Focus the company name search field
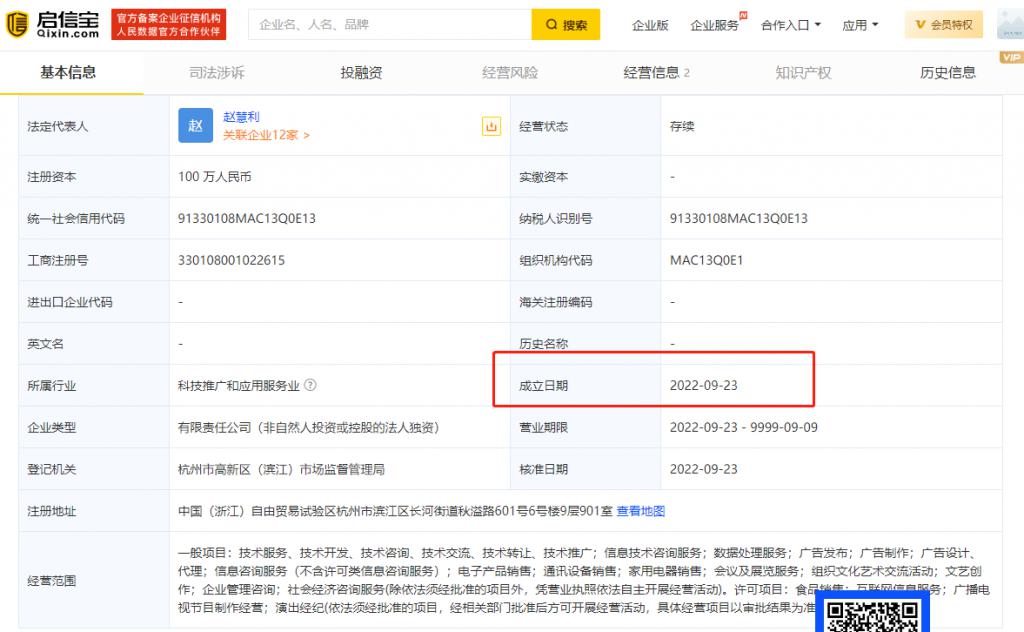 (389, 25)
